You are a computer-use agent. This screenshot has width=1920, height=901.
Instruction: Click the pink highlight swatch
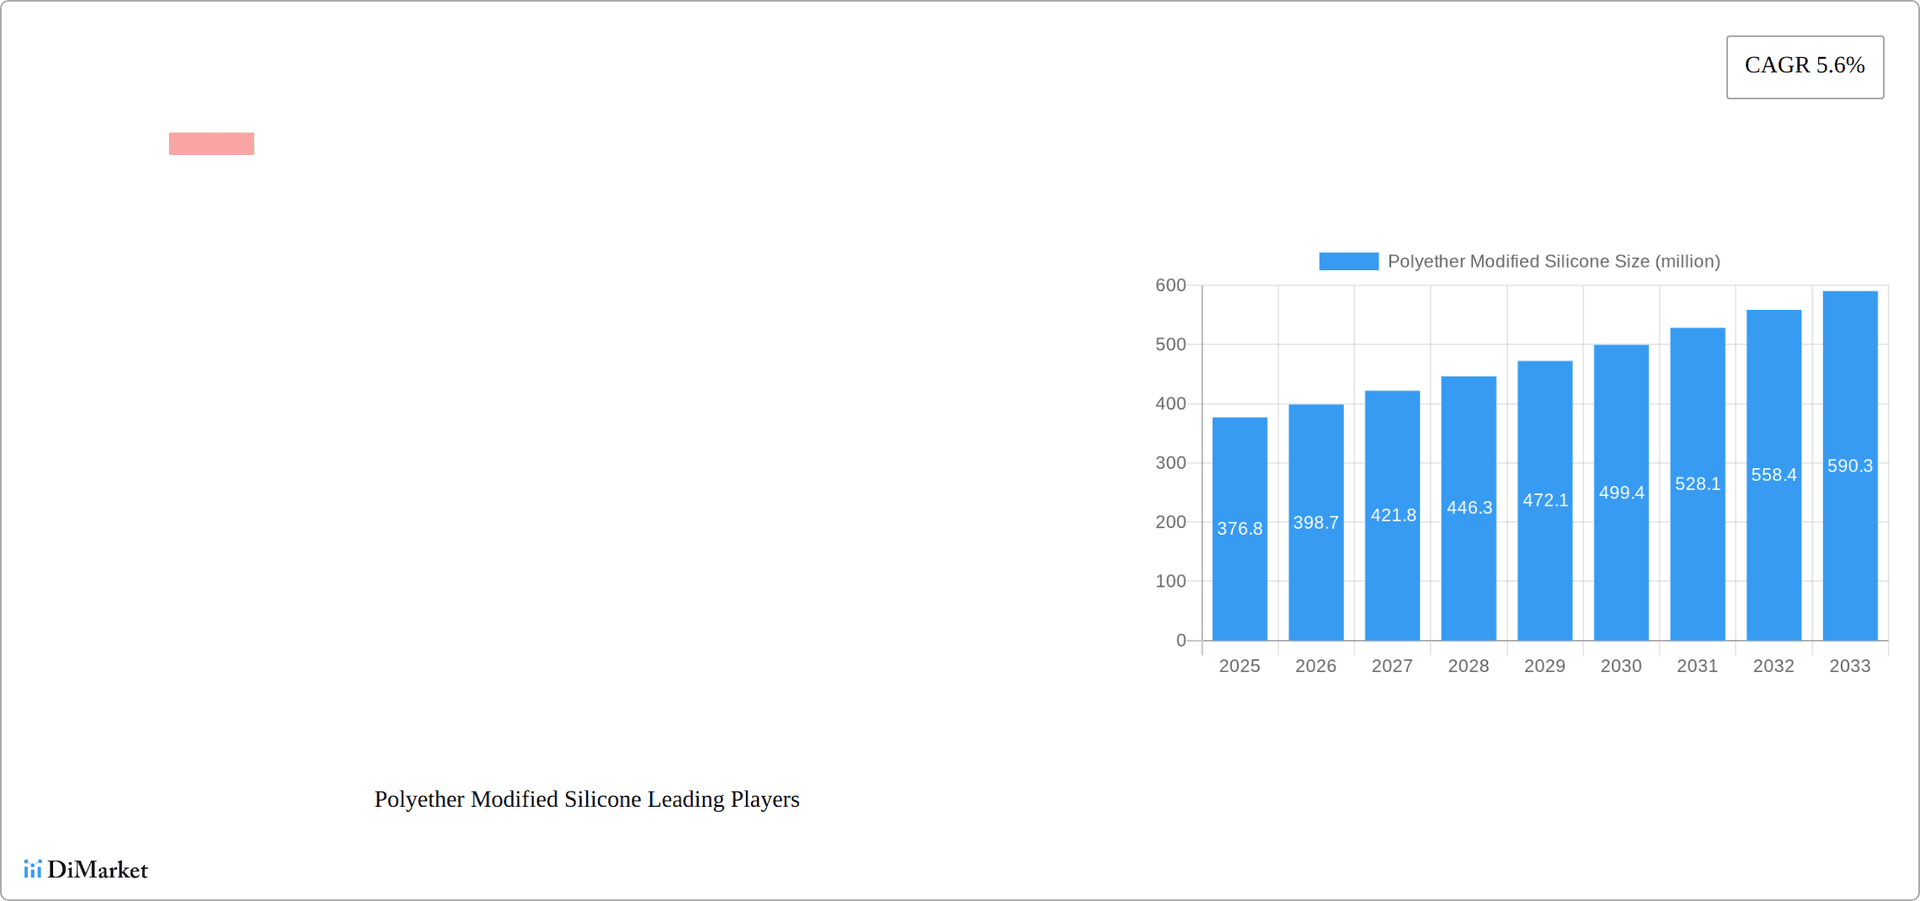click(x=212, y=143)
